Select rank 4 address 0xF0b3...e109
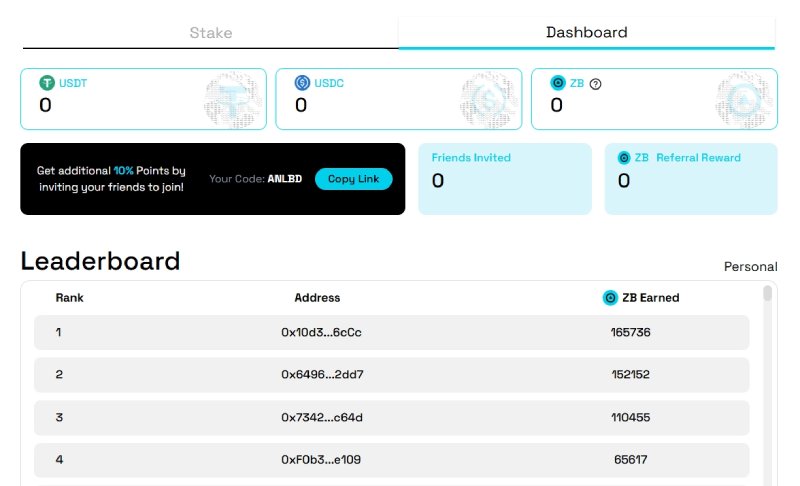 coord(321,460)
